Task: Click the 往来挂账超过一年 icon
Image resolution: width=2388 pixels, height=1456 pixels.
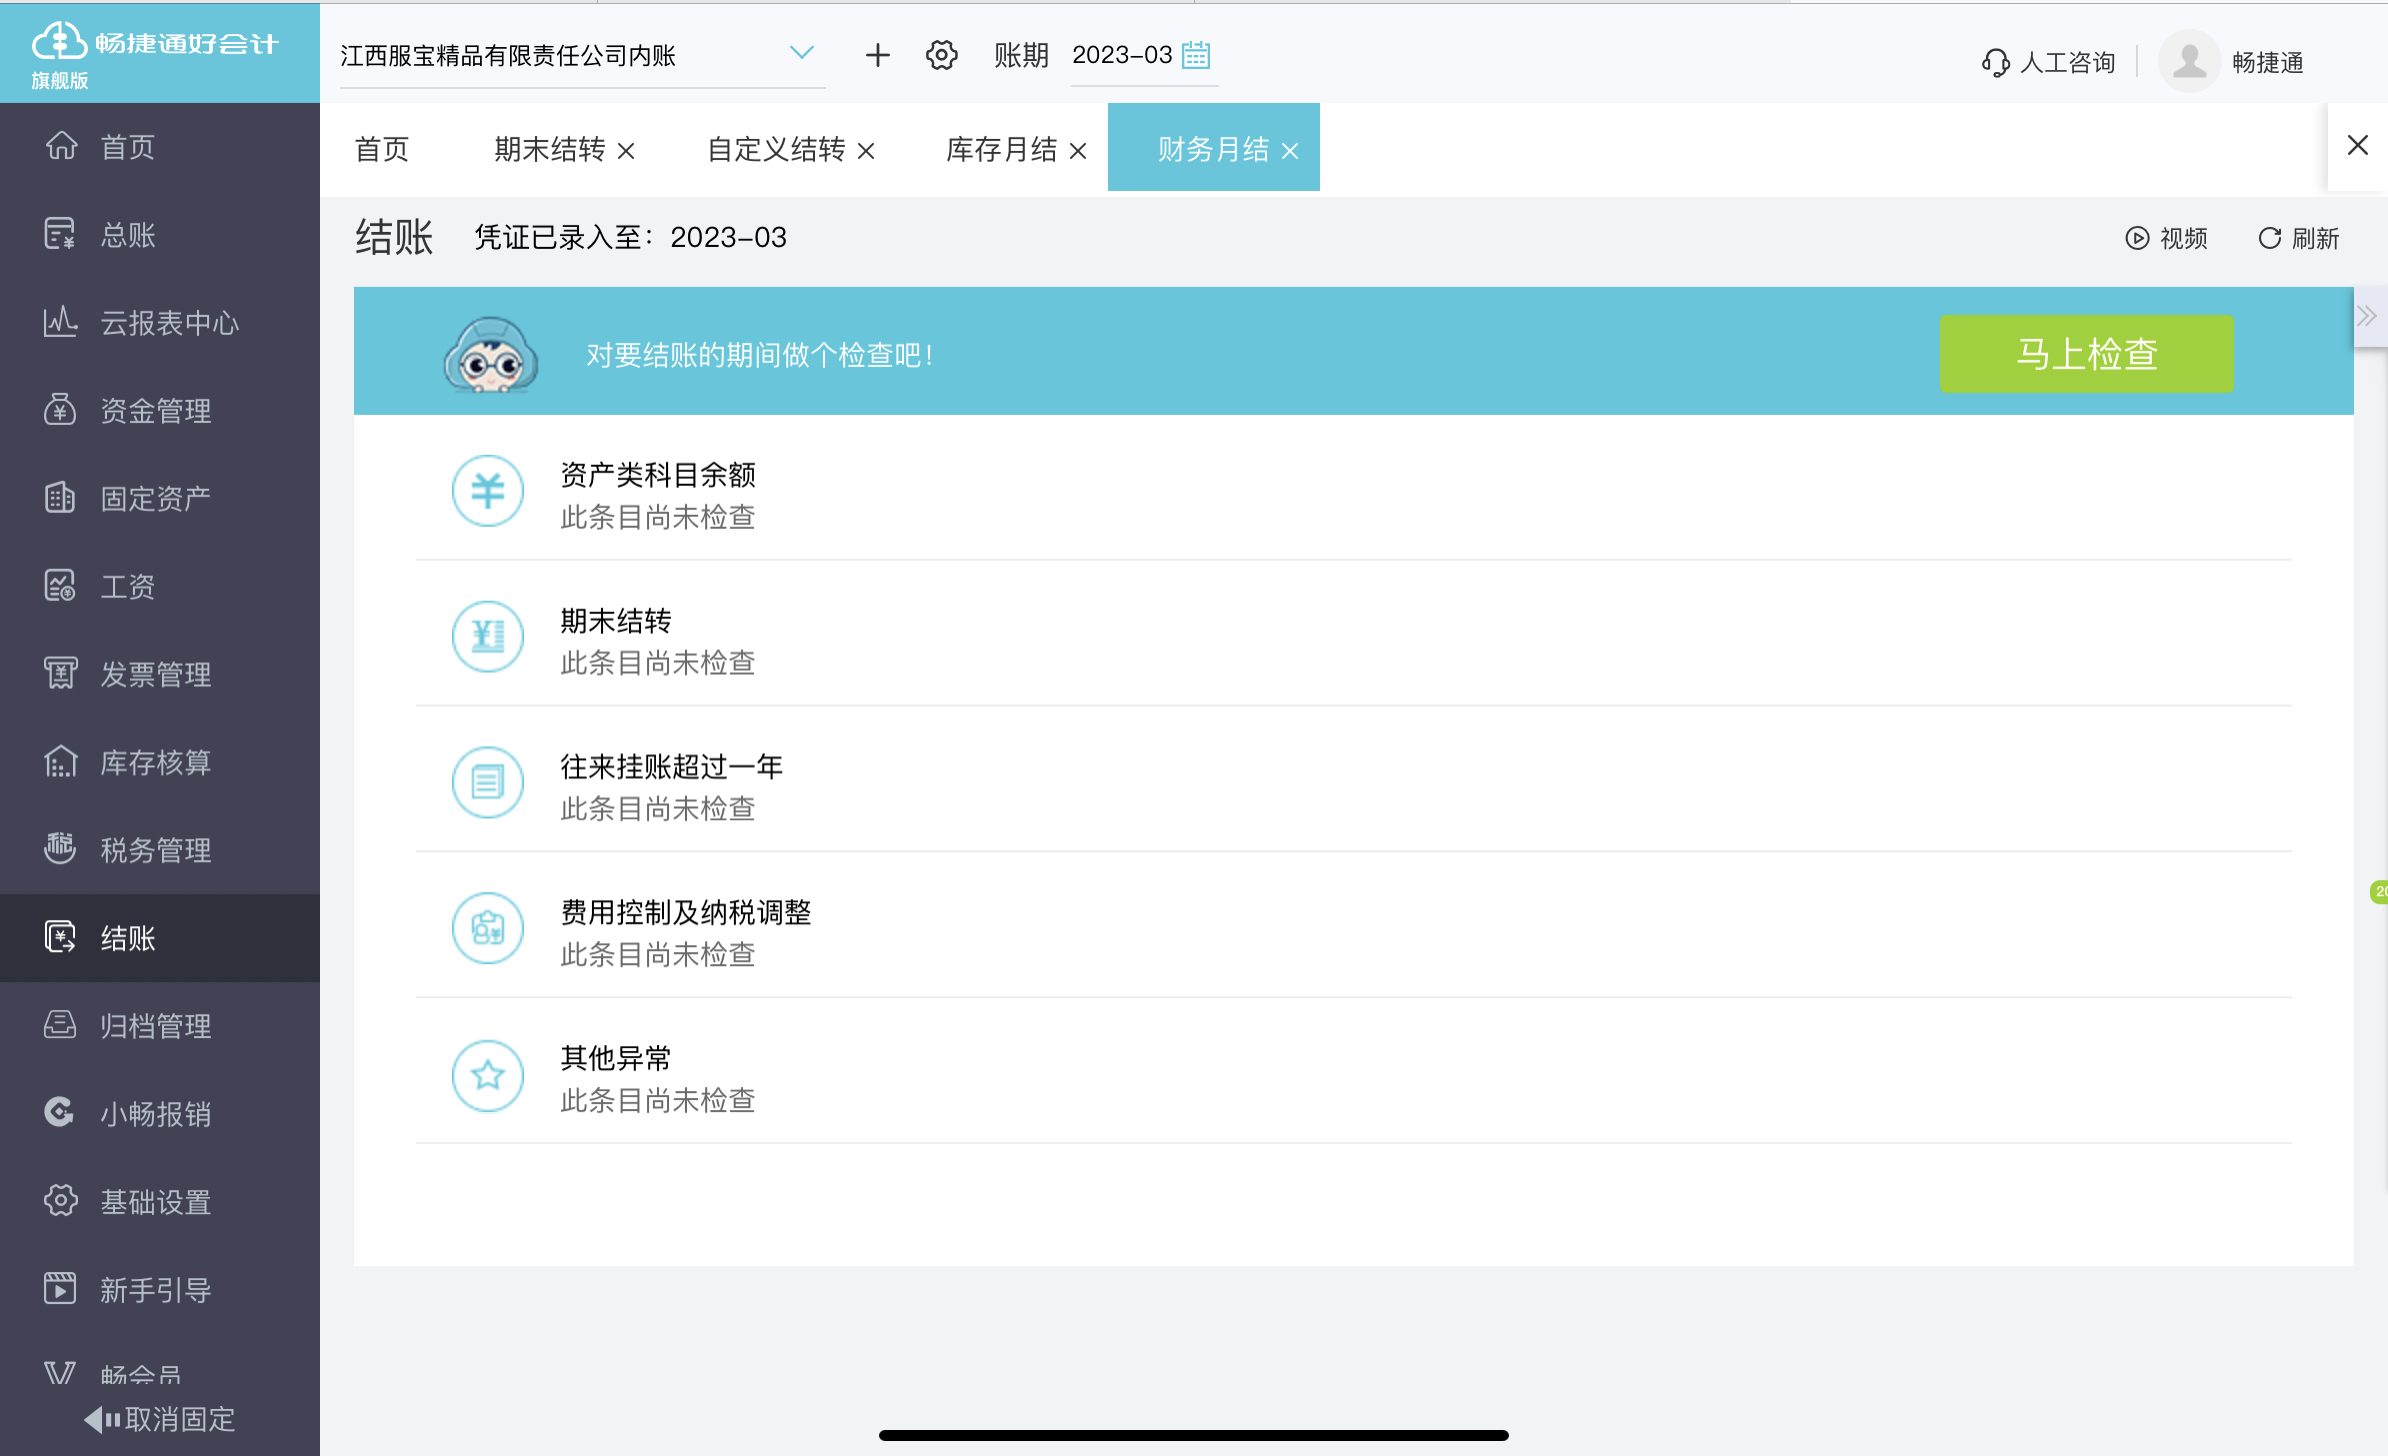Action: [x=486, y=781]
